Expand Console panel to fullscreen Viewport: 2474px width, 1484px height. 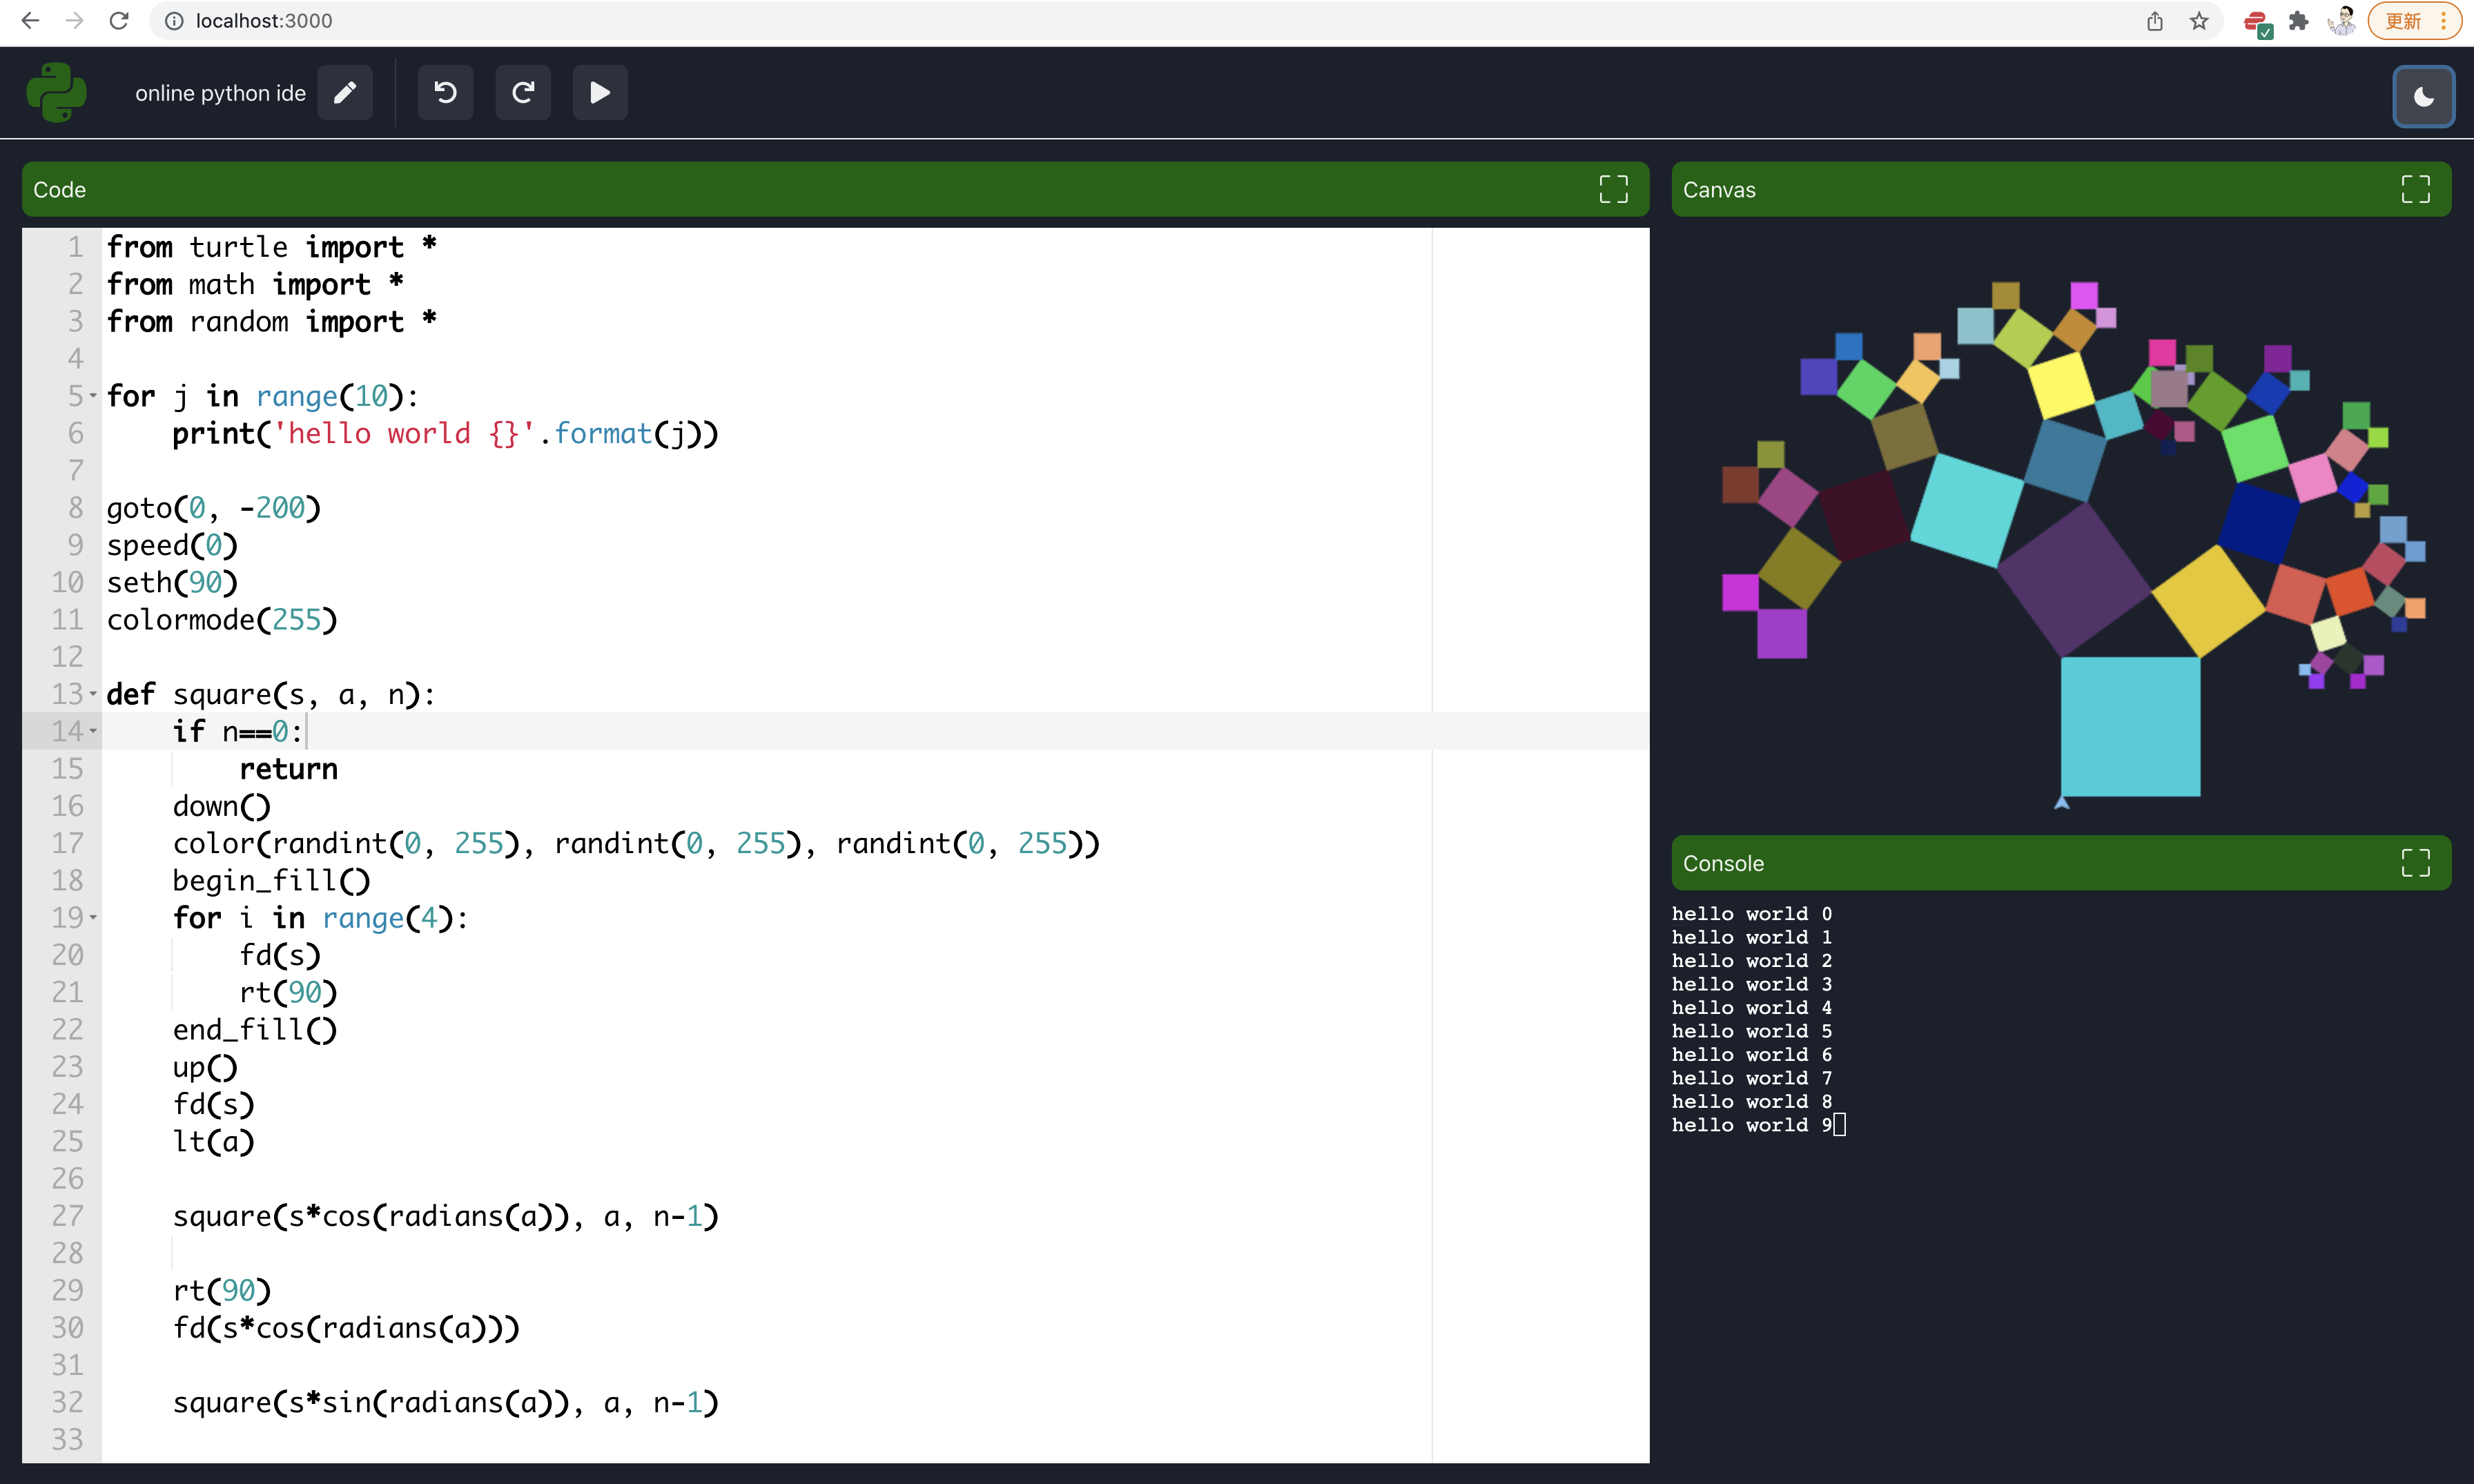(x=2415, y=863)
